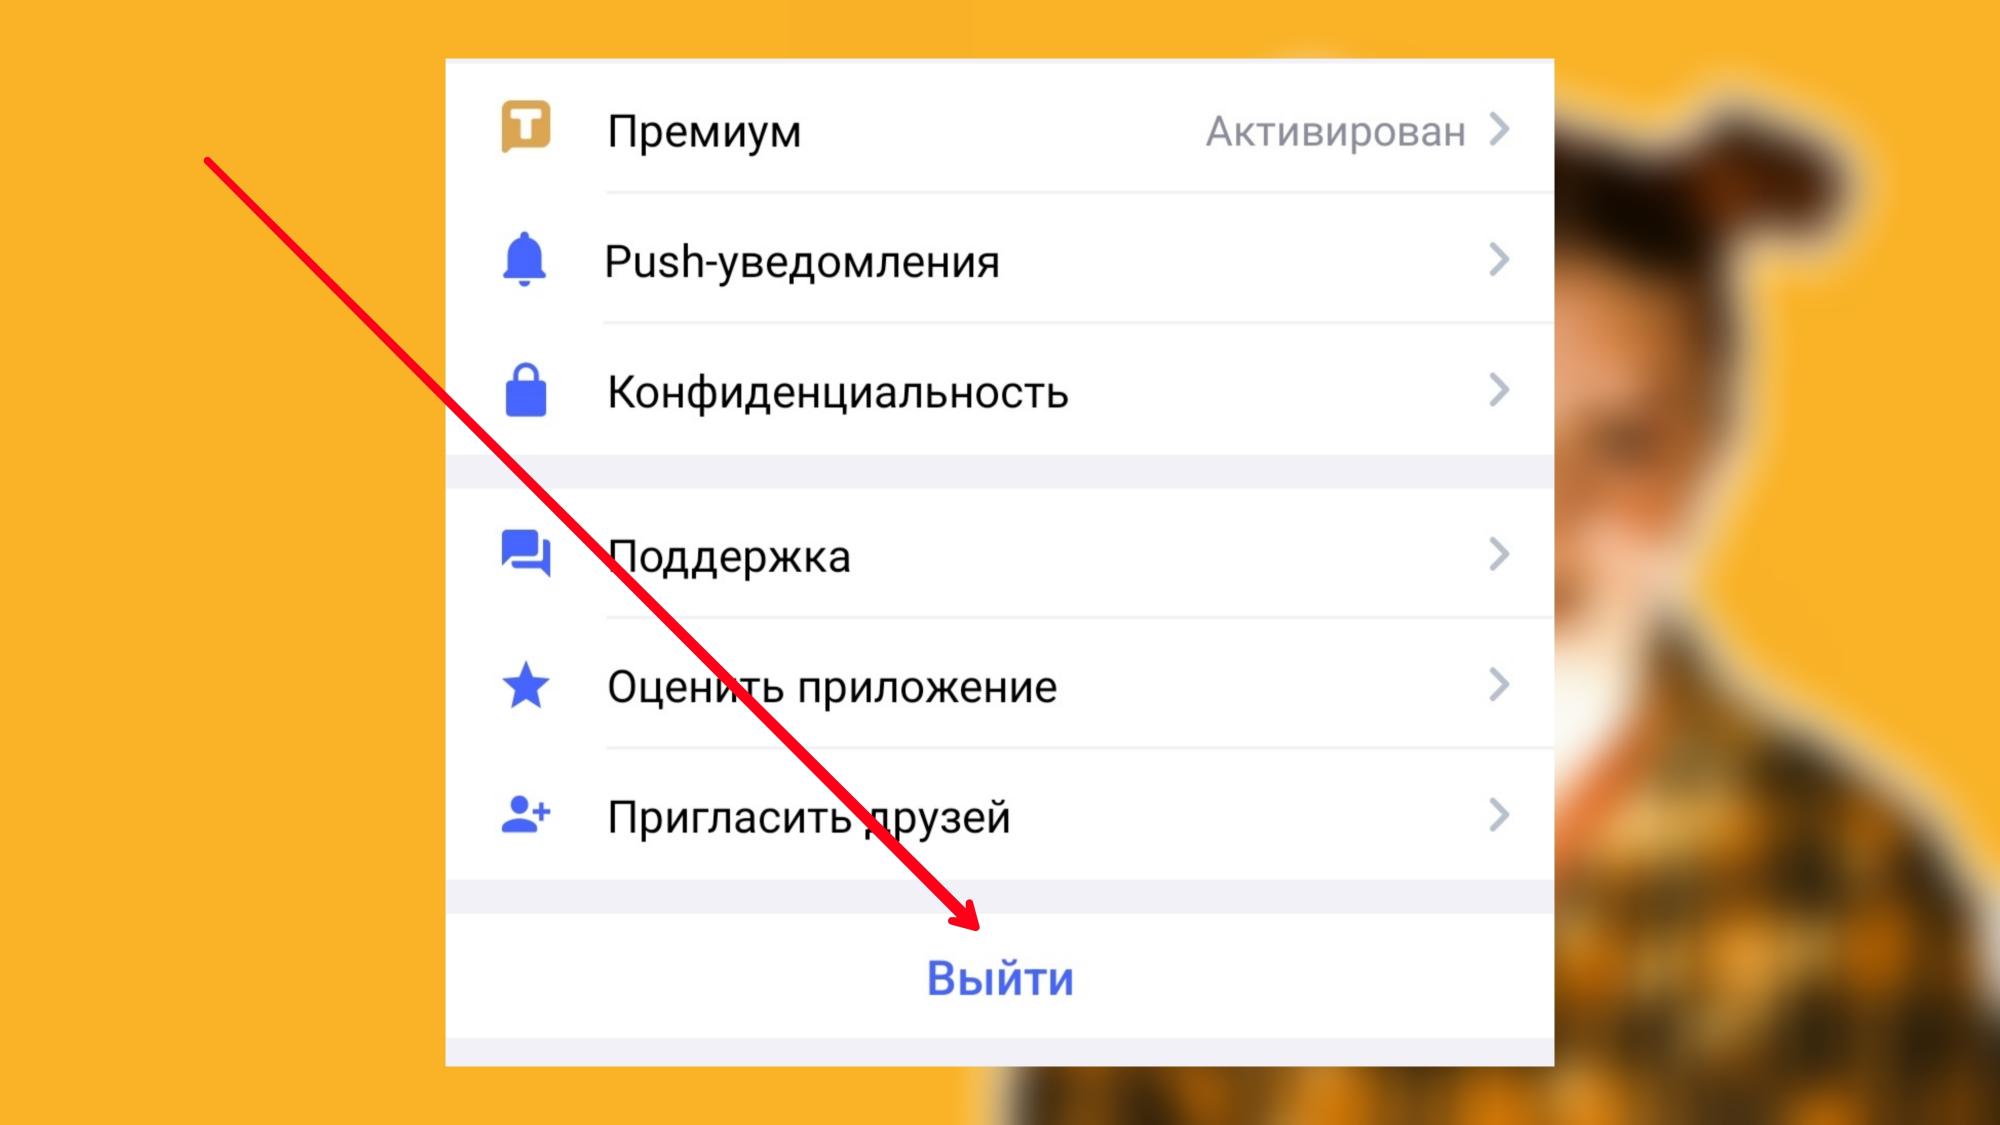Open Пригласить друзей invite icon

[525, 815]
